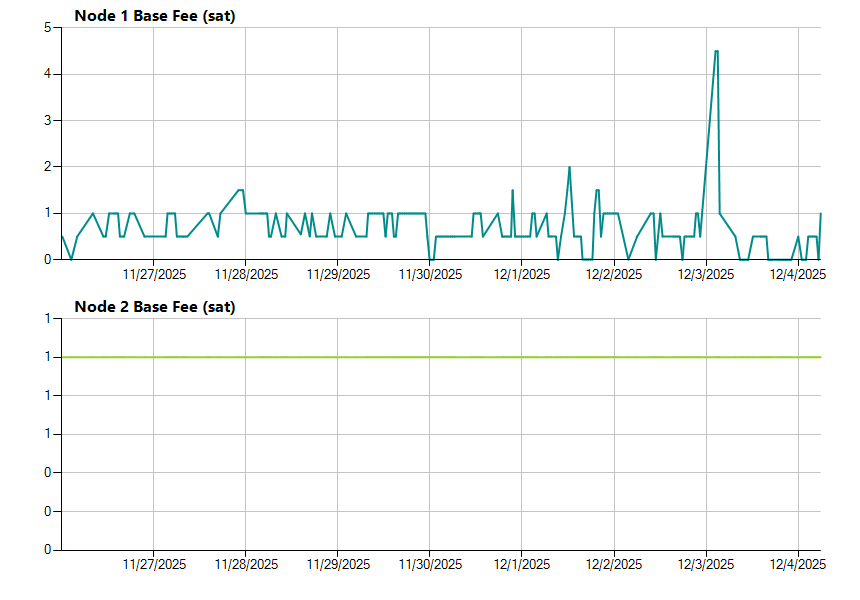This screenshot has height=600, width=860.
Task: Select y-axis value 3 on Node 1 chart
Action: pyautogui.click(x=47, y=120)
